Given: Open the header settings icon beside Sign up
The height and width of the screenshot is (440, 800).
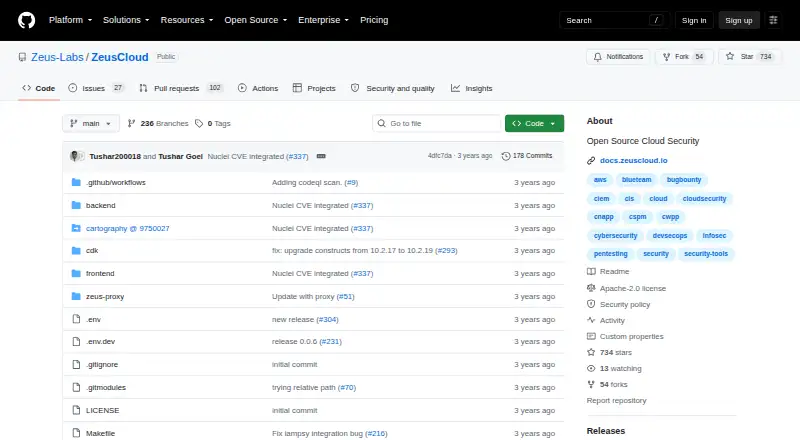Looking at the screenshot, I should tap(773, 20).
